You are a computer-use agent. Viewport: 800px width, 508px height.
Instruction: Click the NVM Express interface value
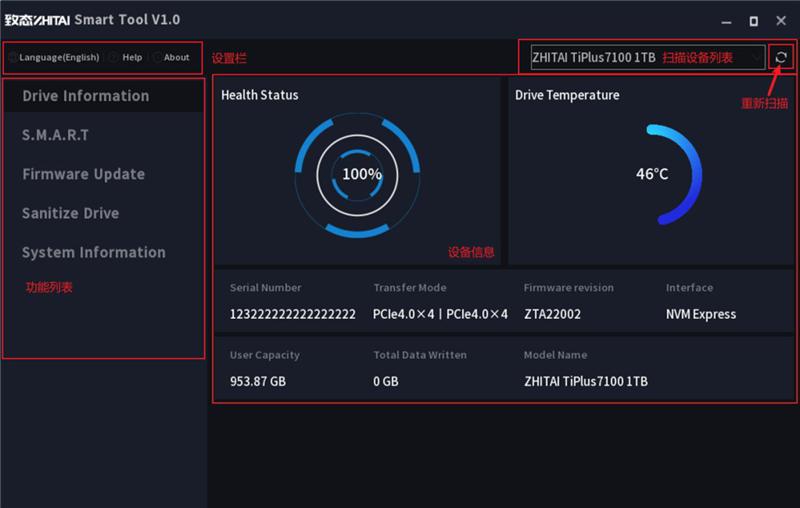tap(701, 314)
